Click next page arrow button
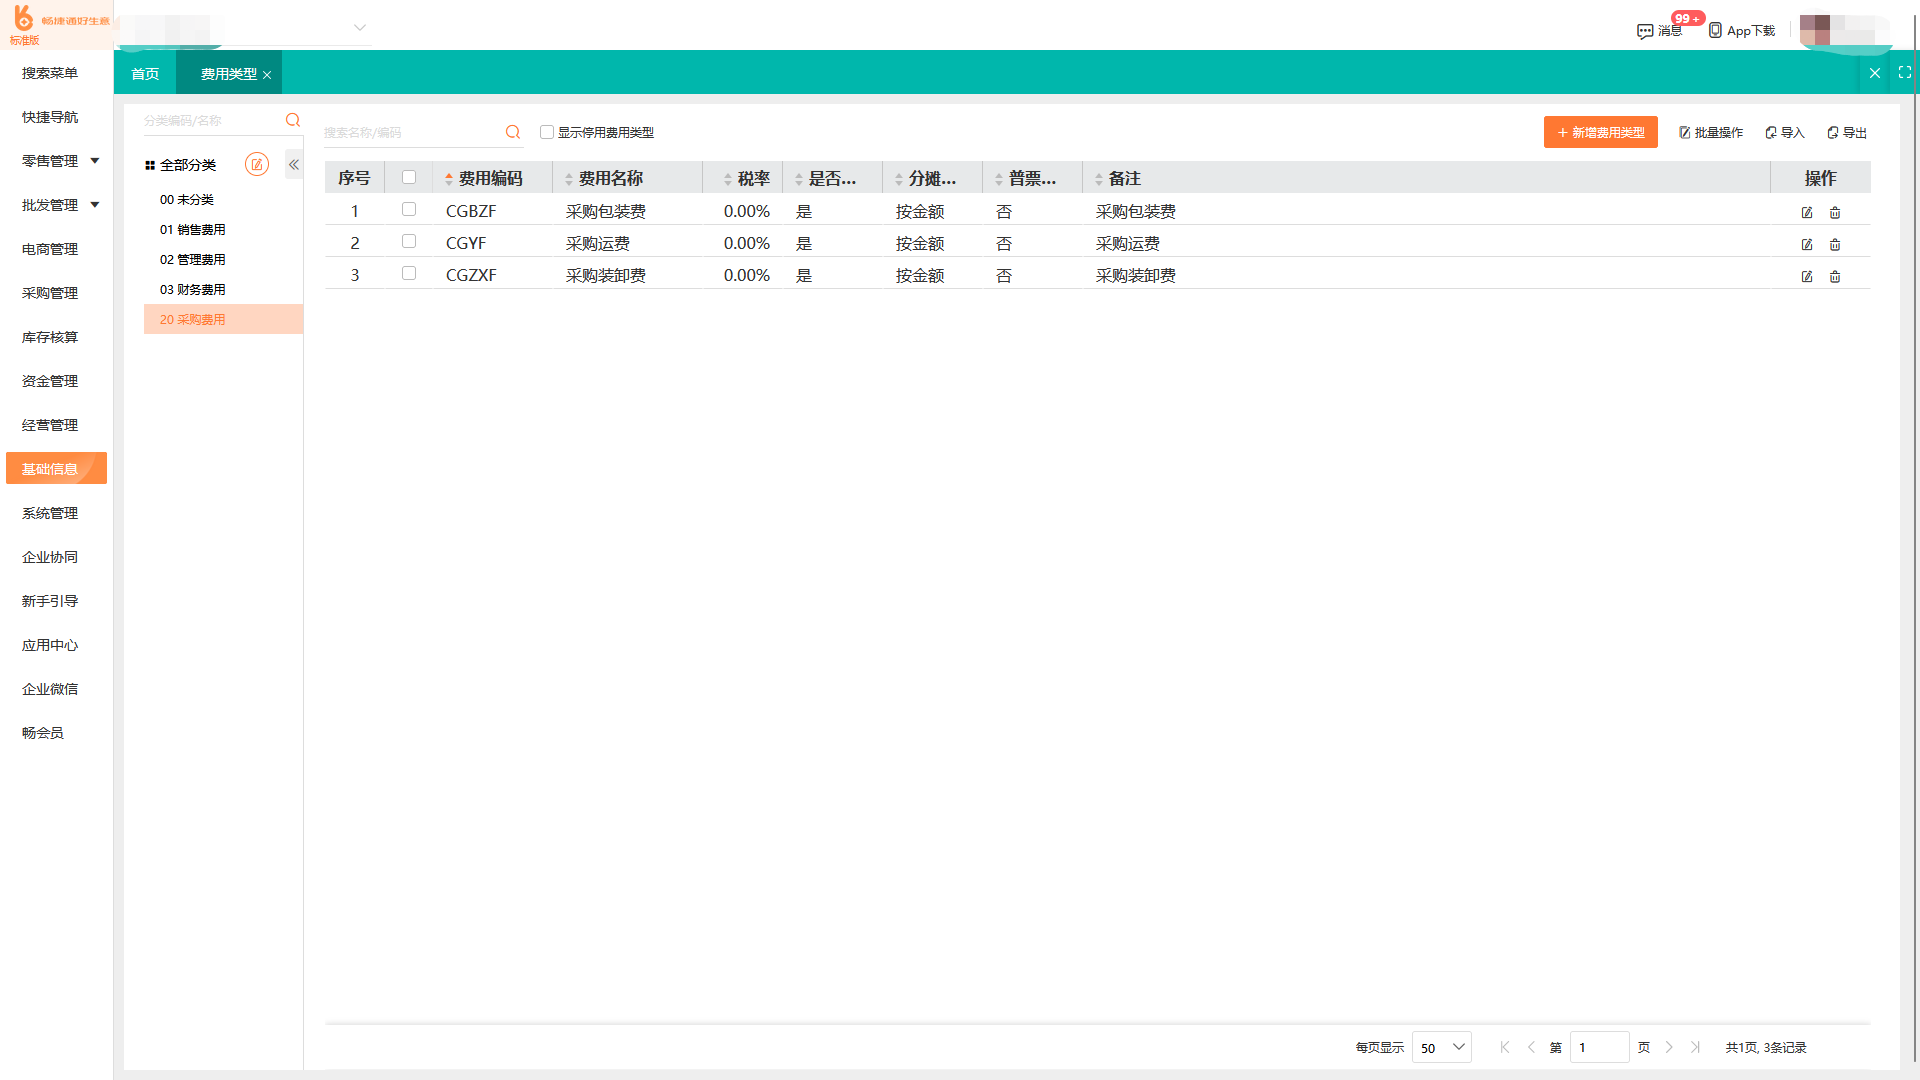Image resolution: width=1920 pixels, height=1080 pixels. 1668,1047
